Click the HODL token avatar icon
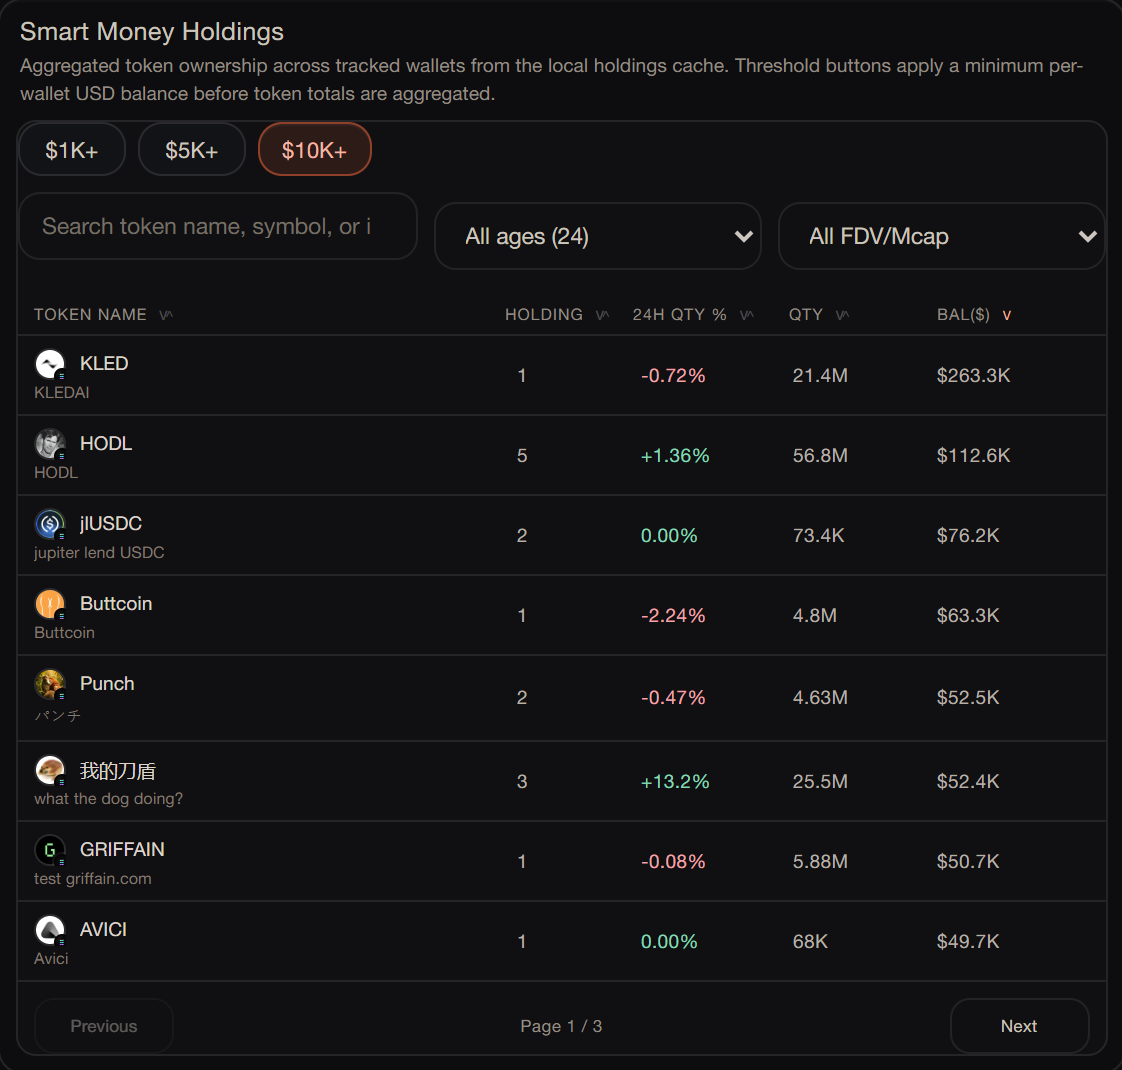 pos(50,443)
